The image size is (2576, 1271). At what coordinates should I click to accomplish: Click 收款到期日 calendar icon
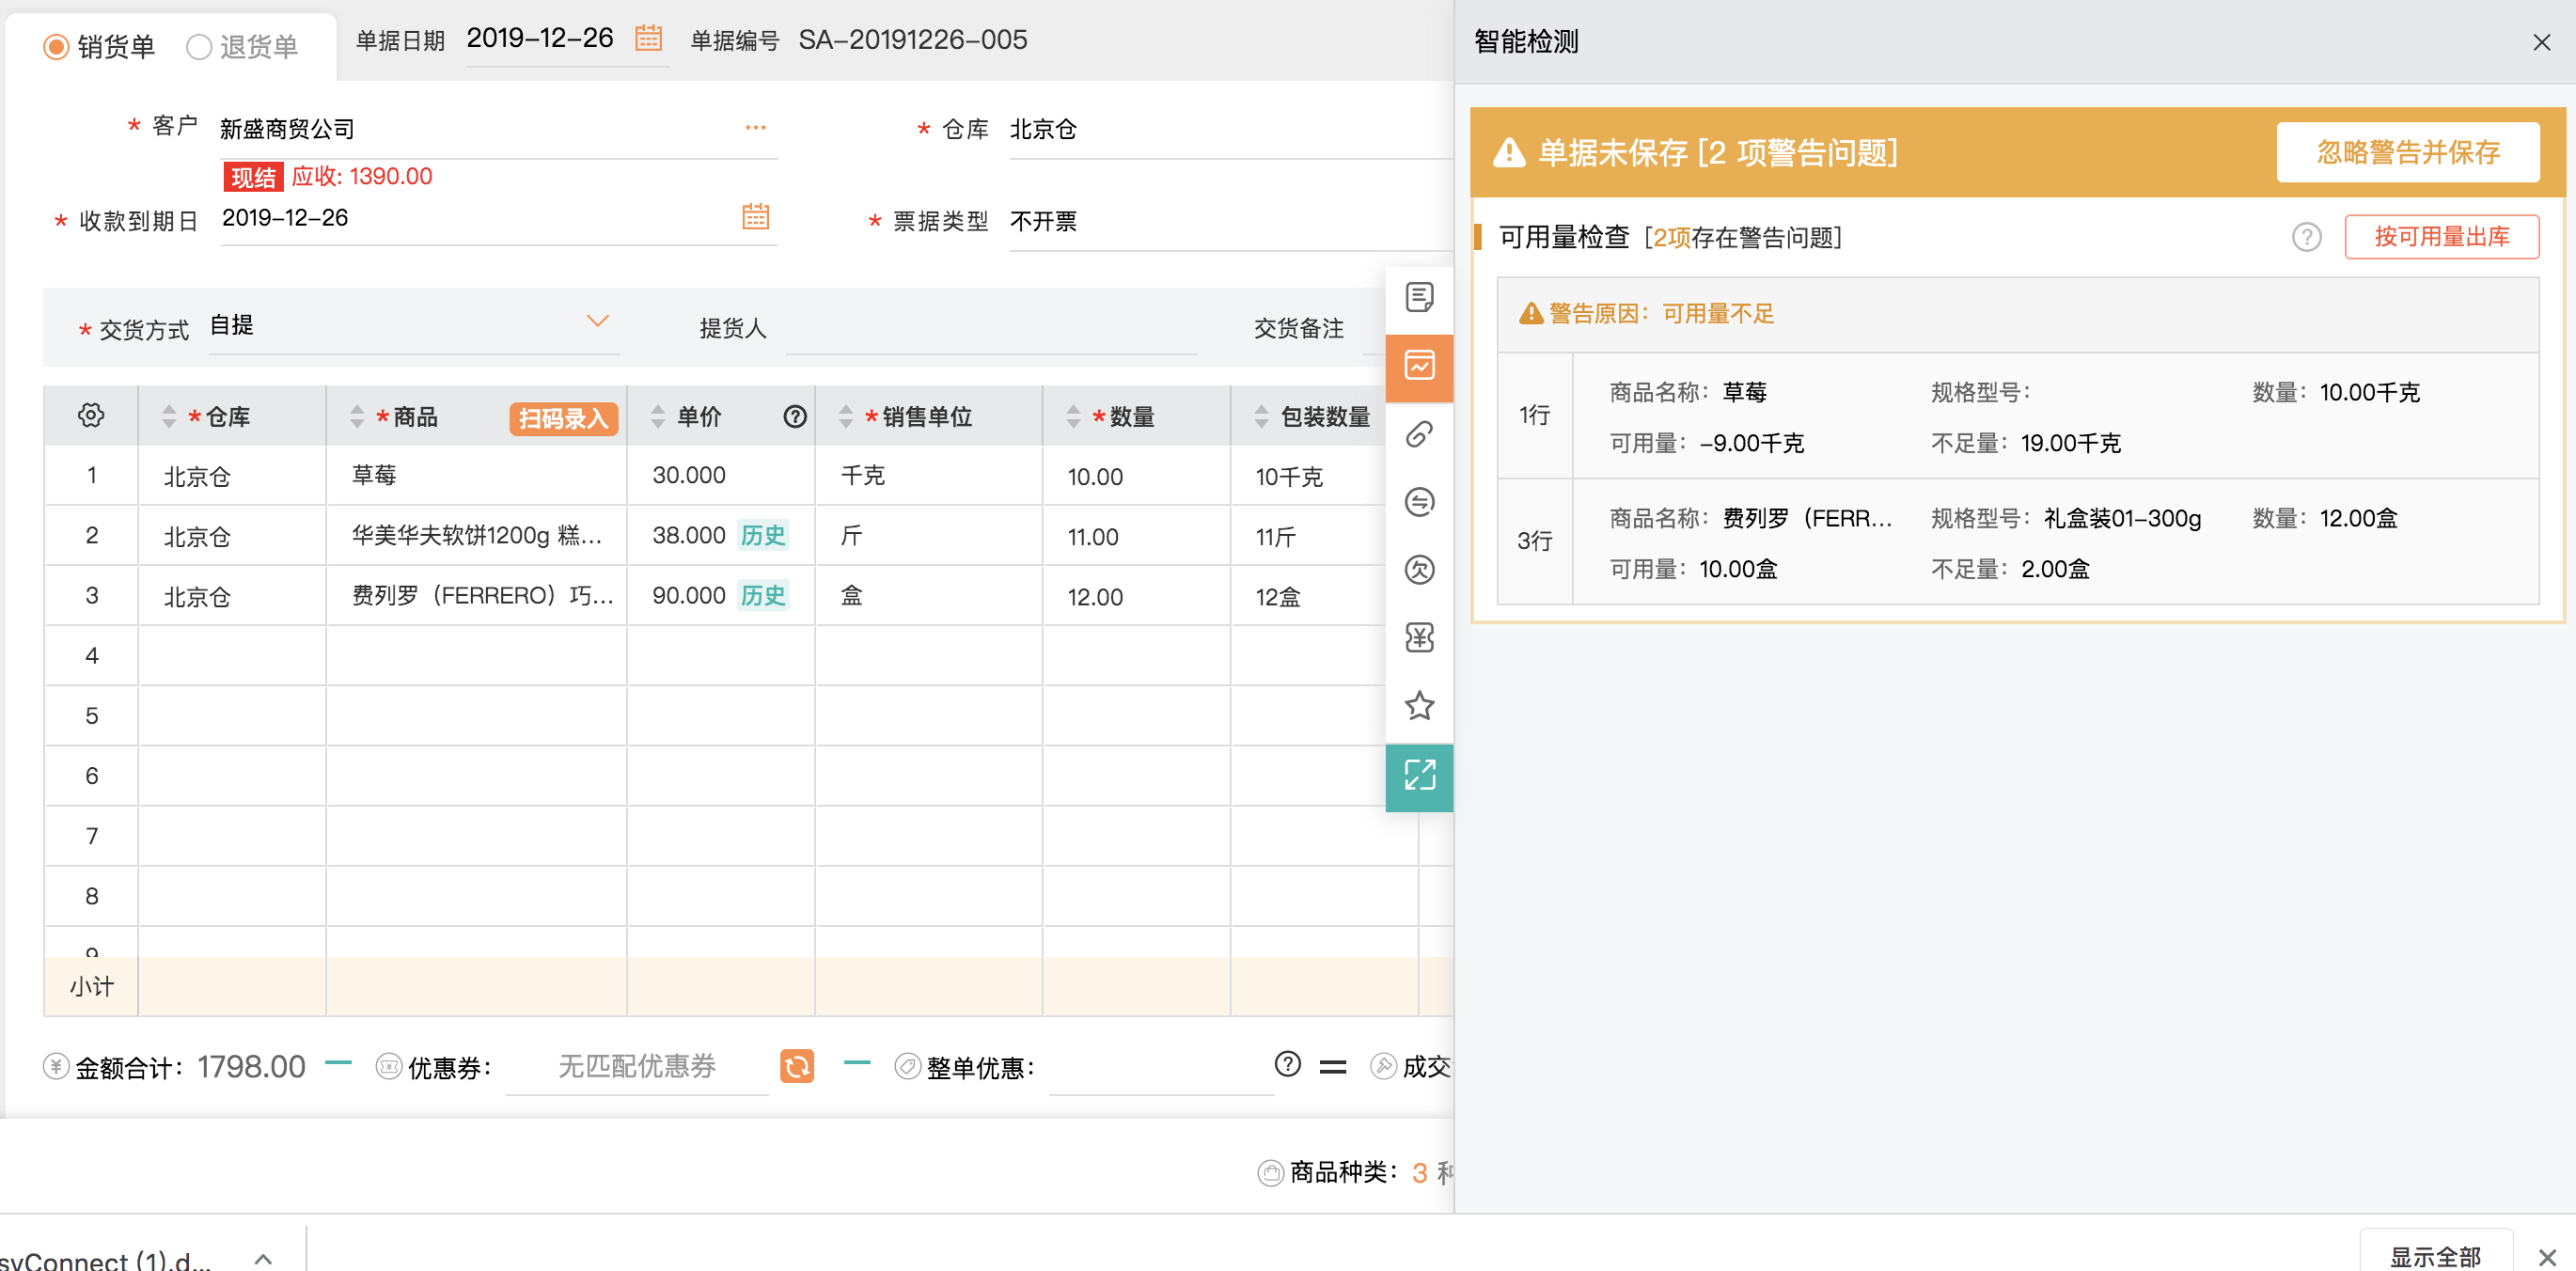[x=754, y=220]
